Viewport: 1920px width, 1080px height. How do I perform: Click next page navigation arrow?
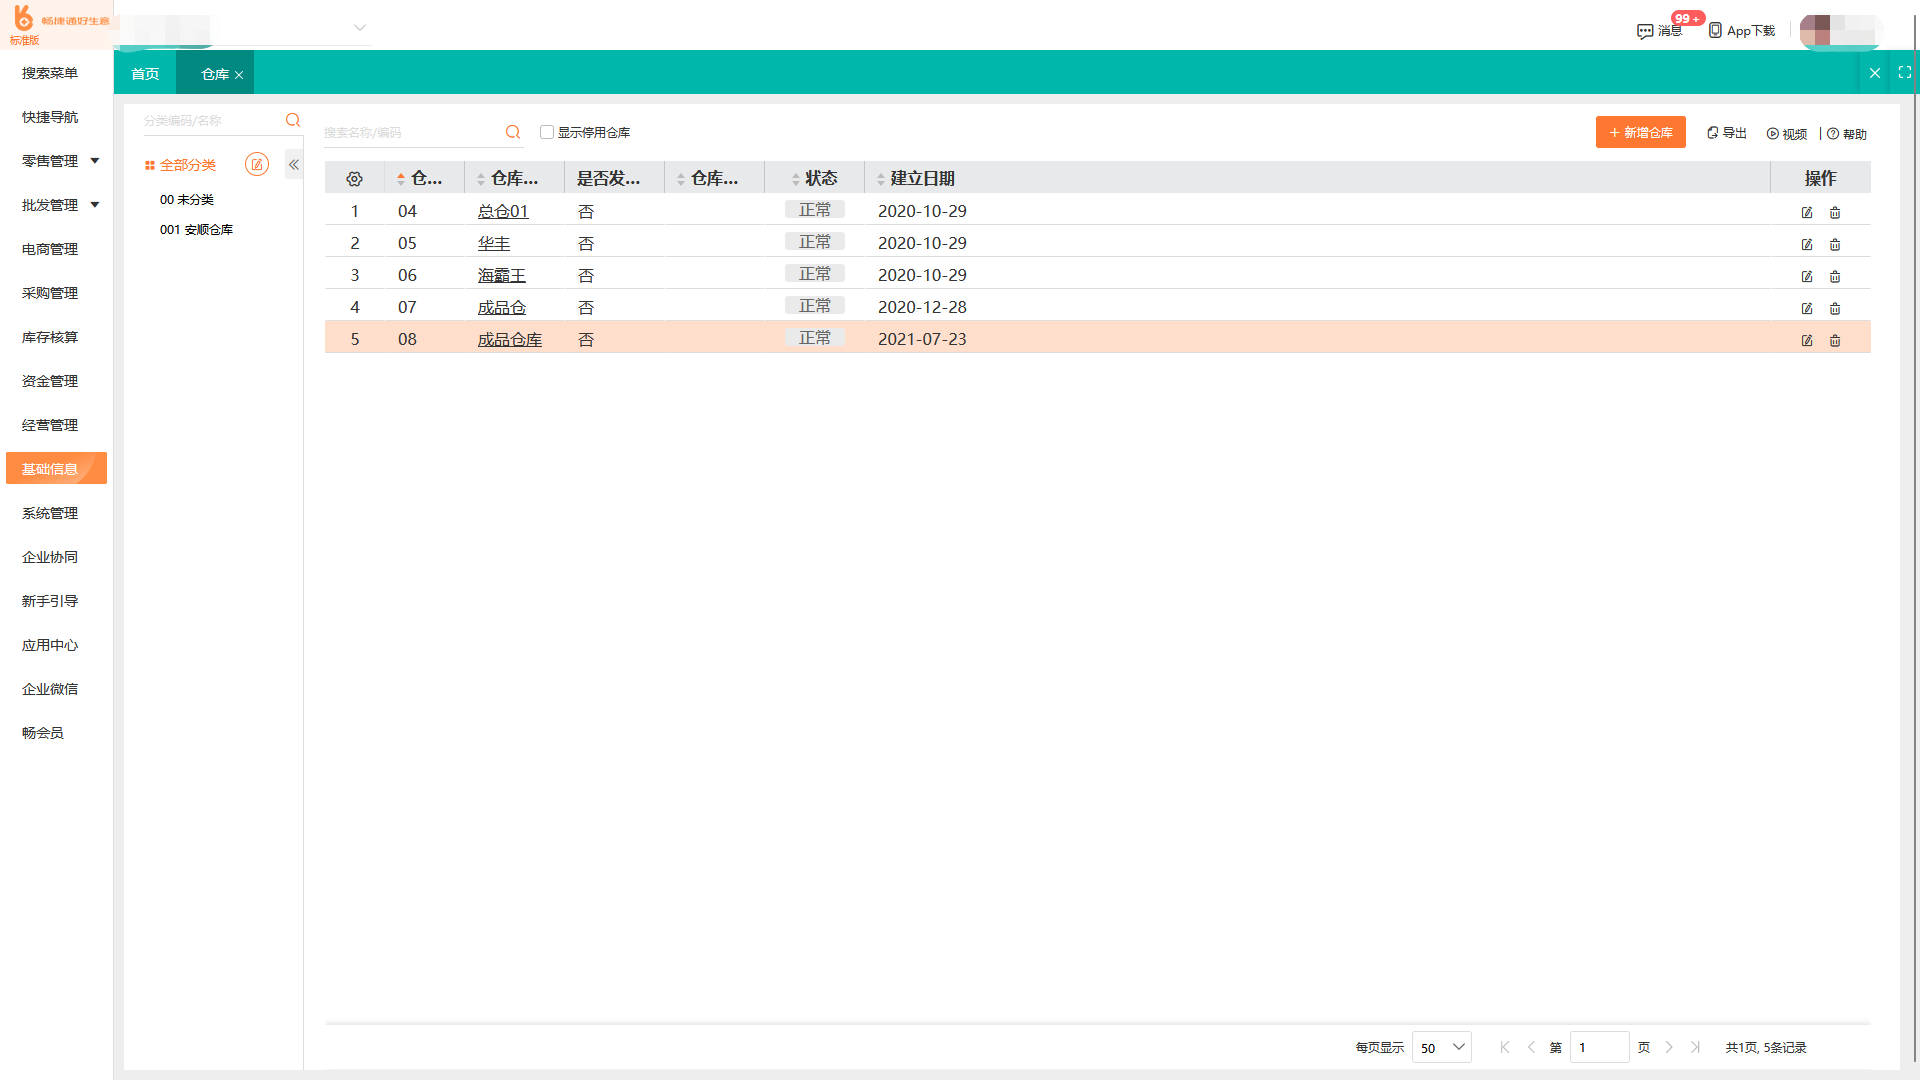pos(1669,1046)
